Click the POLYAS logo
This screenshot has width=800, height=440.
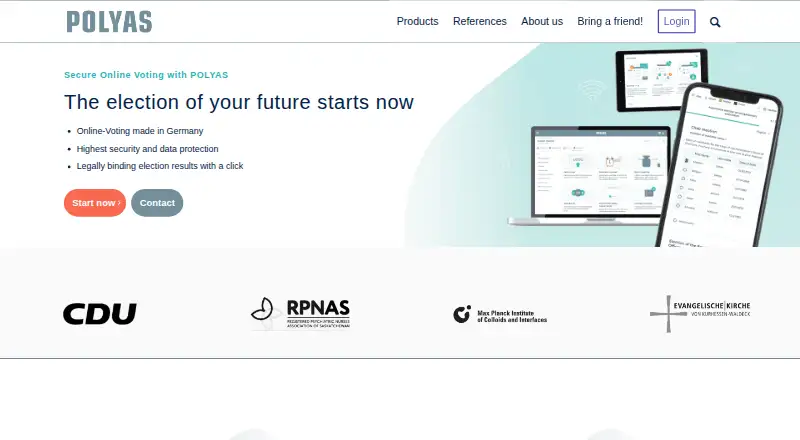click(x=109, y=22)
